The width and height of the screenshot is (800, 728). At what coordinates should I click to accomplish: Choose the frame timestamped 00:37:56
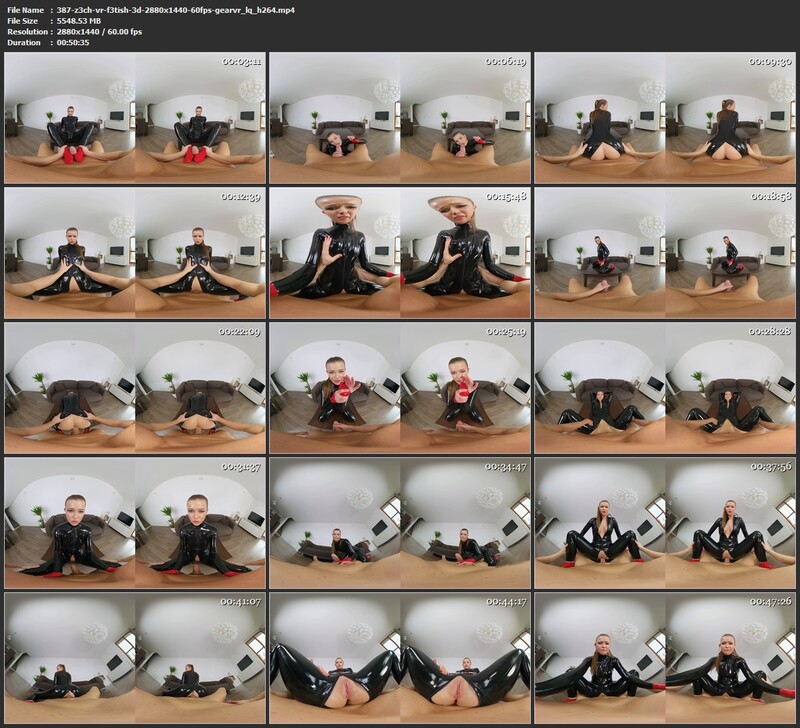click(x=664, y=522)
